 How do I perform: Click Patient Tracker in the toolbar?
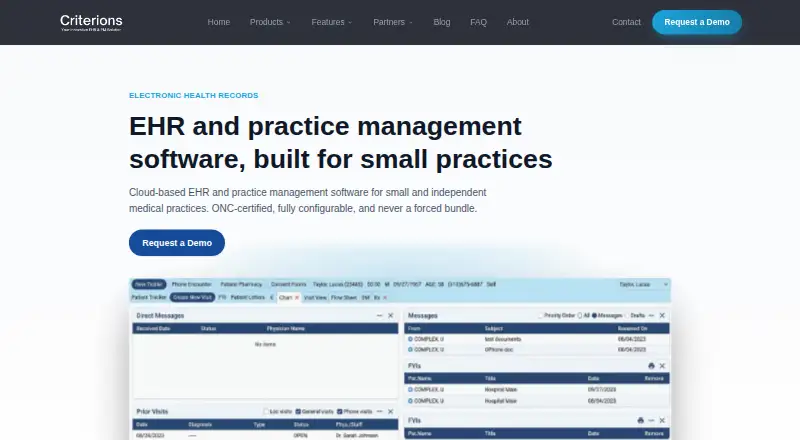149,297
